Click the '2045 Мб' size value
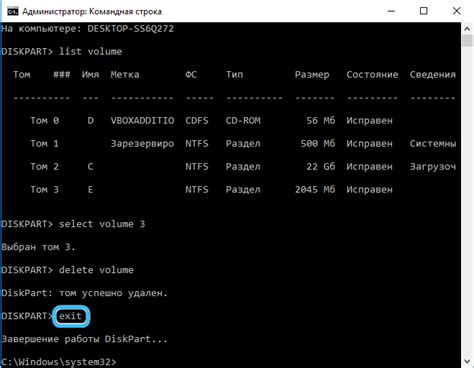 coord(315,190)
